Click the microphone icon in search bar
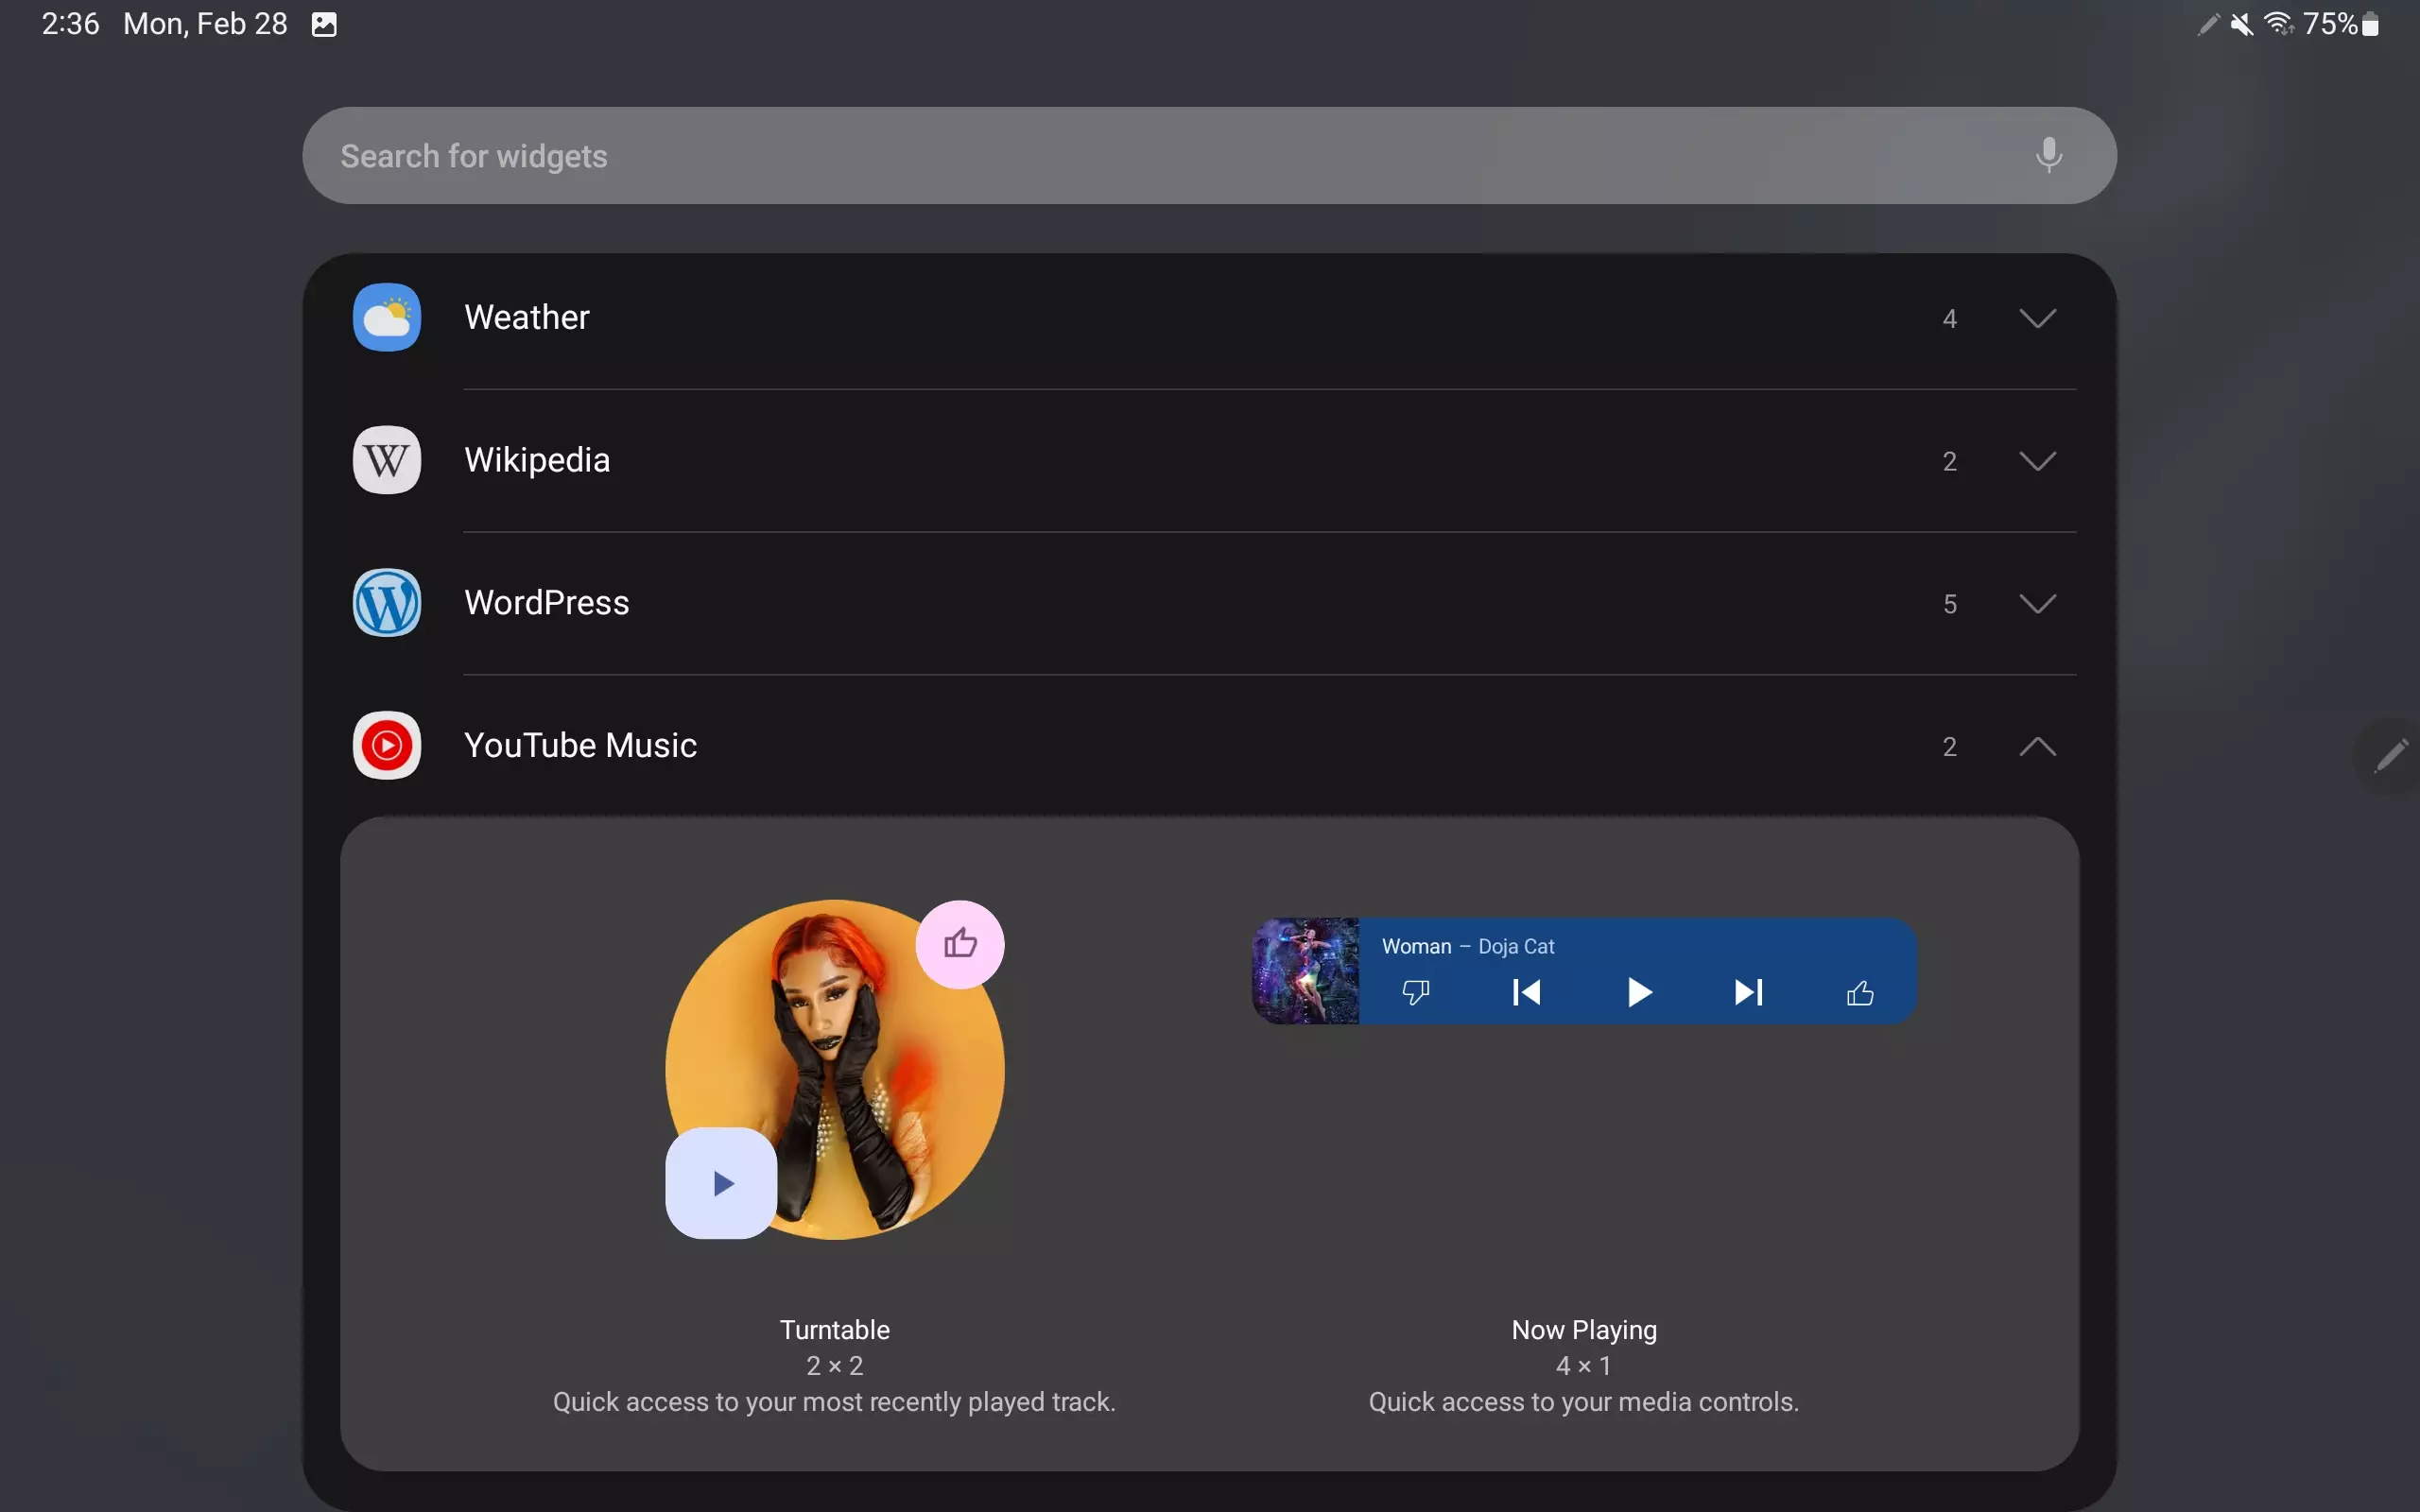This screenshot has width=2420, height=1512. click(2048, 155)
